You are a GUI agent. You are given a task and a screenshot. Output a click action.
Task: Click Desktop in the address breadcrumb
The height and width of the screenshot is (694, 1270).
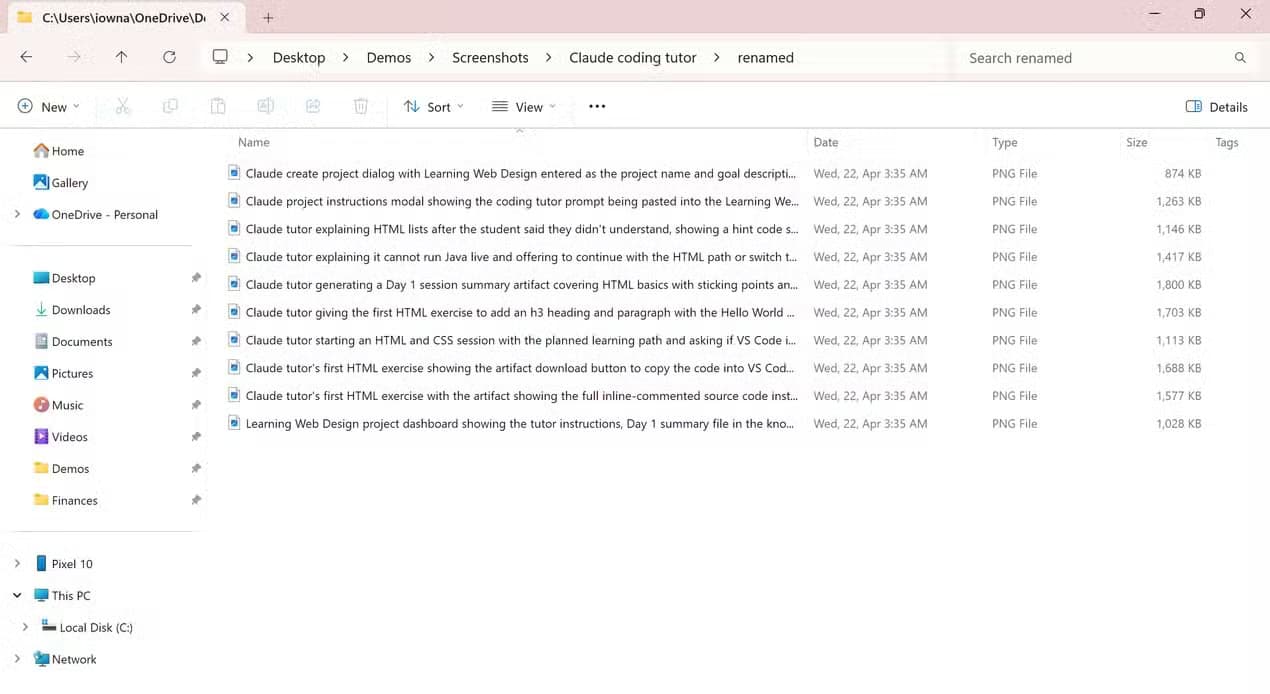coord(299,57)
